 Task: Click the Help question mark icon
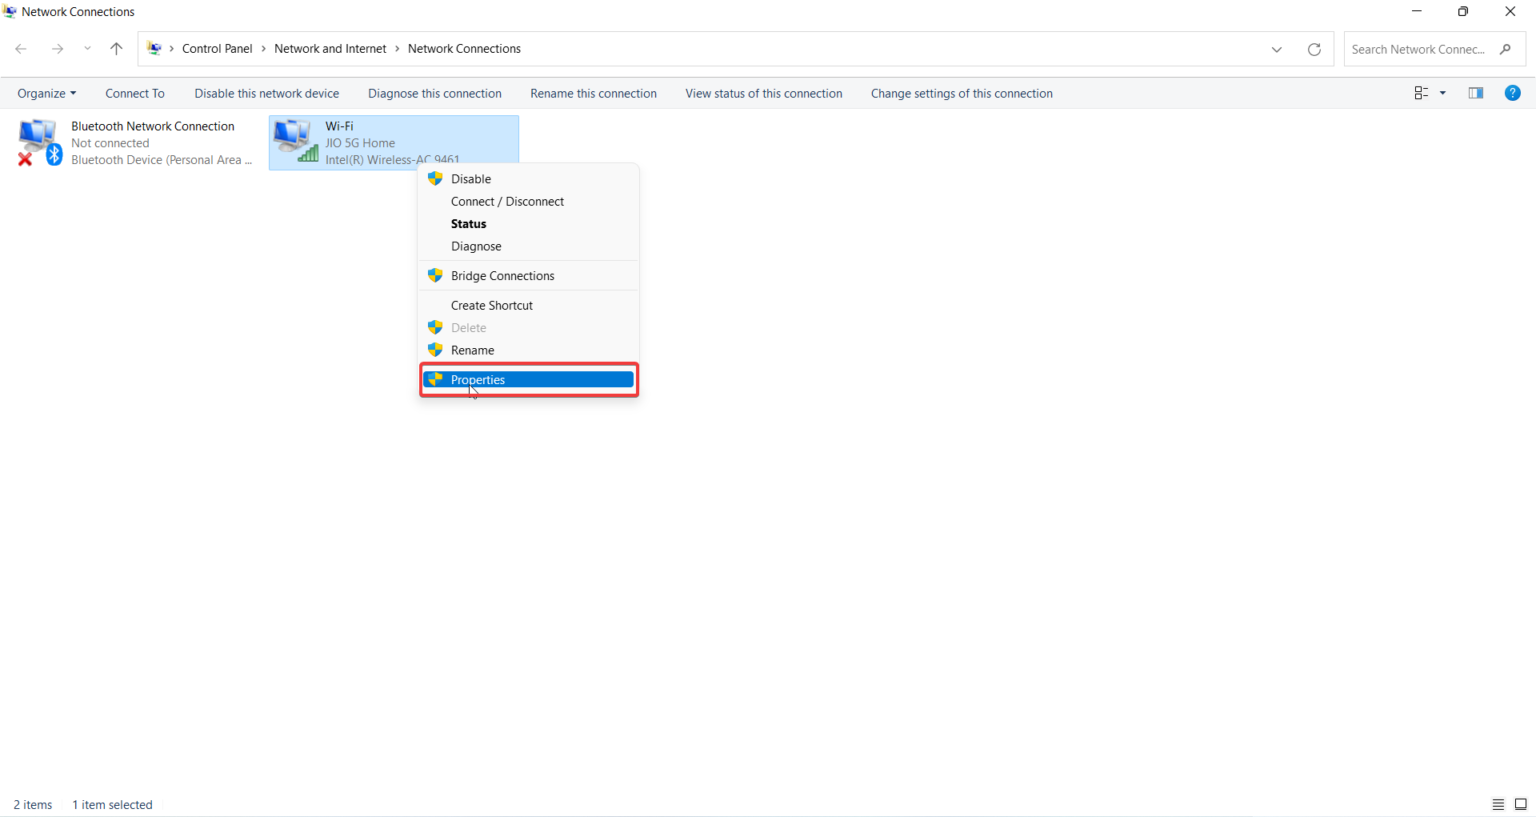point(1512,92)
